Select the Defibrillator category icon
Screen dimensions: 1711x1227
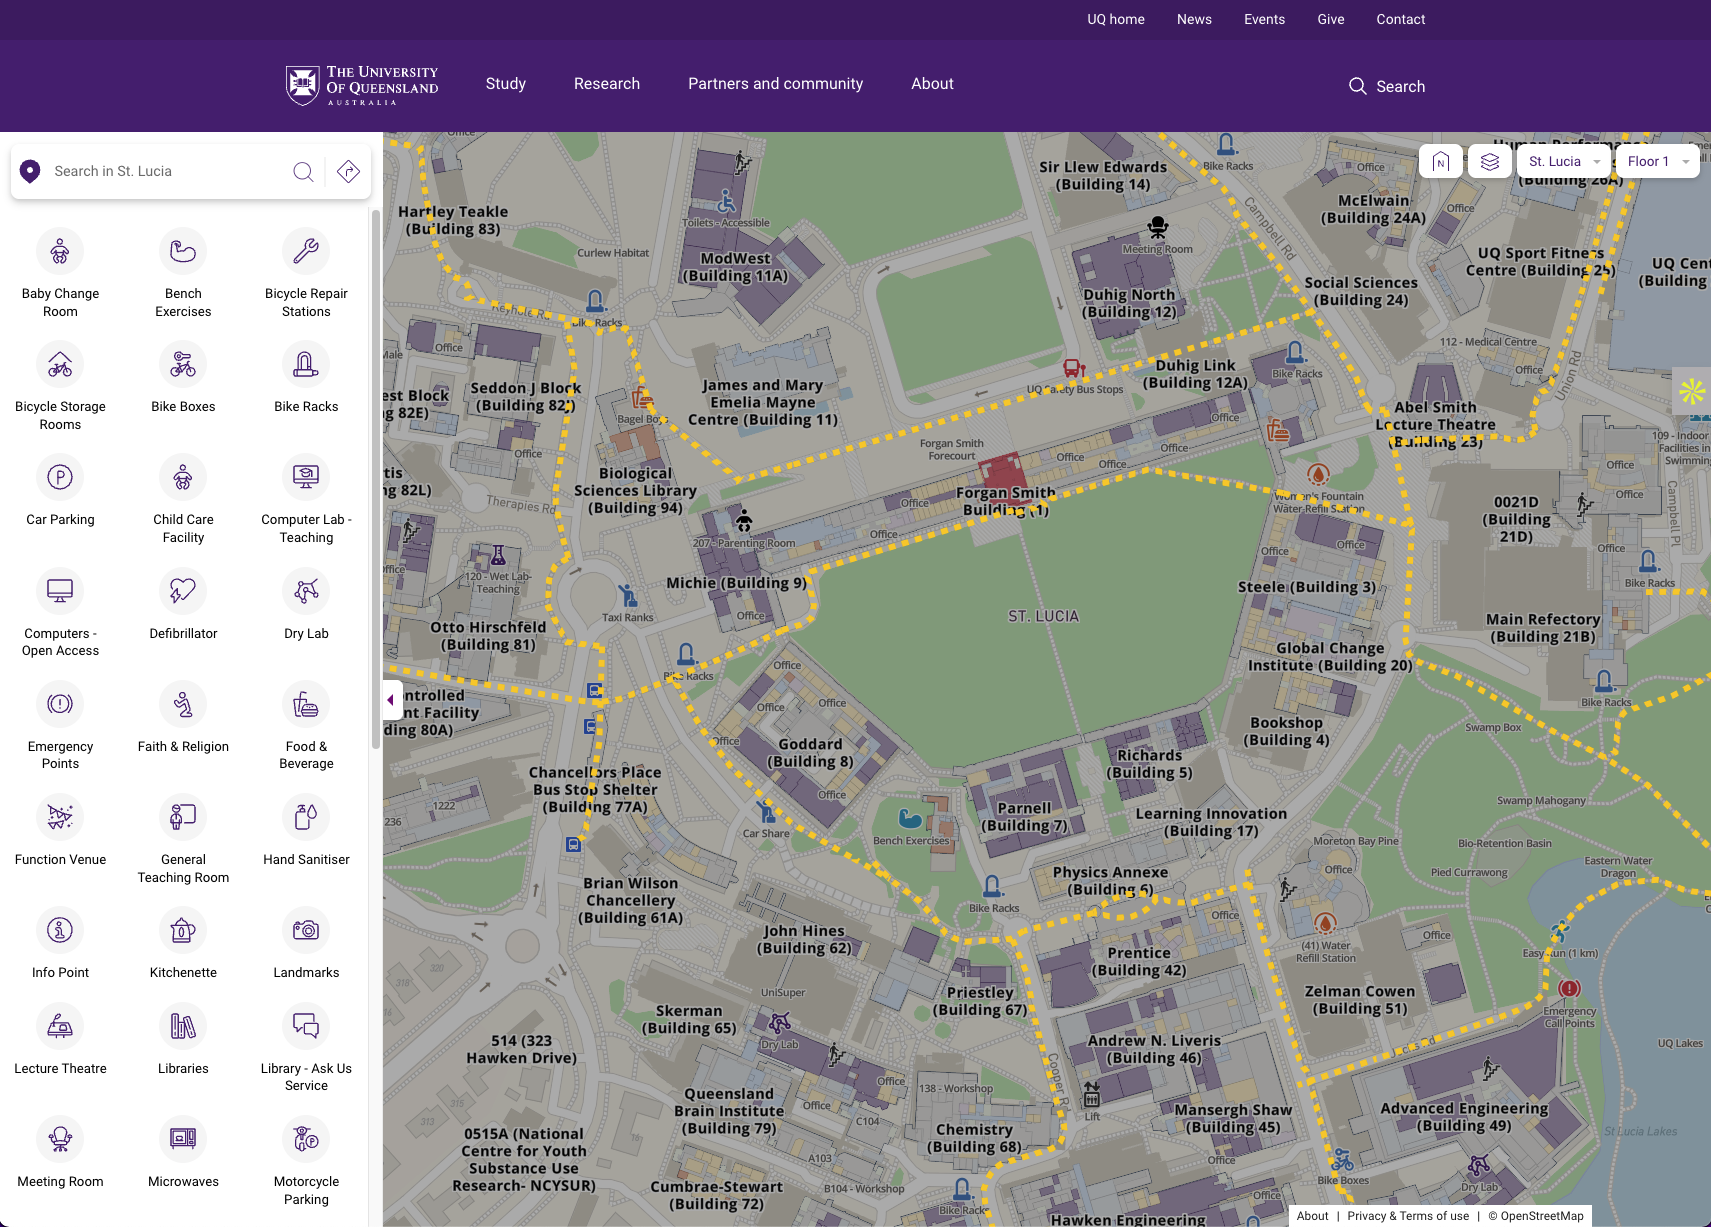pos(183,590)
